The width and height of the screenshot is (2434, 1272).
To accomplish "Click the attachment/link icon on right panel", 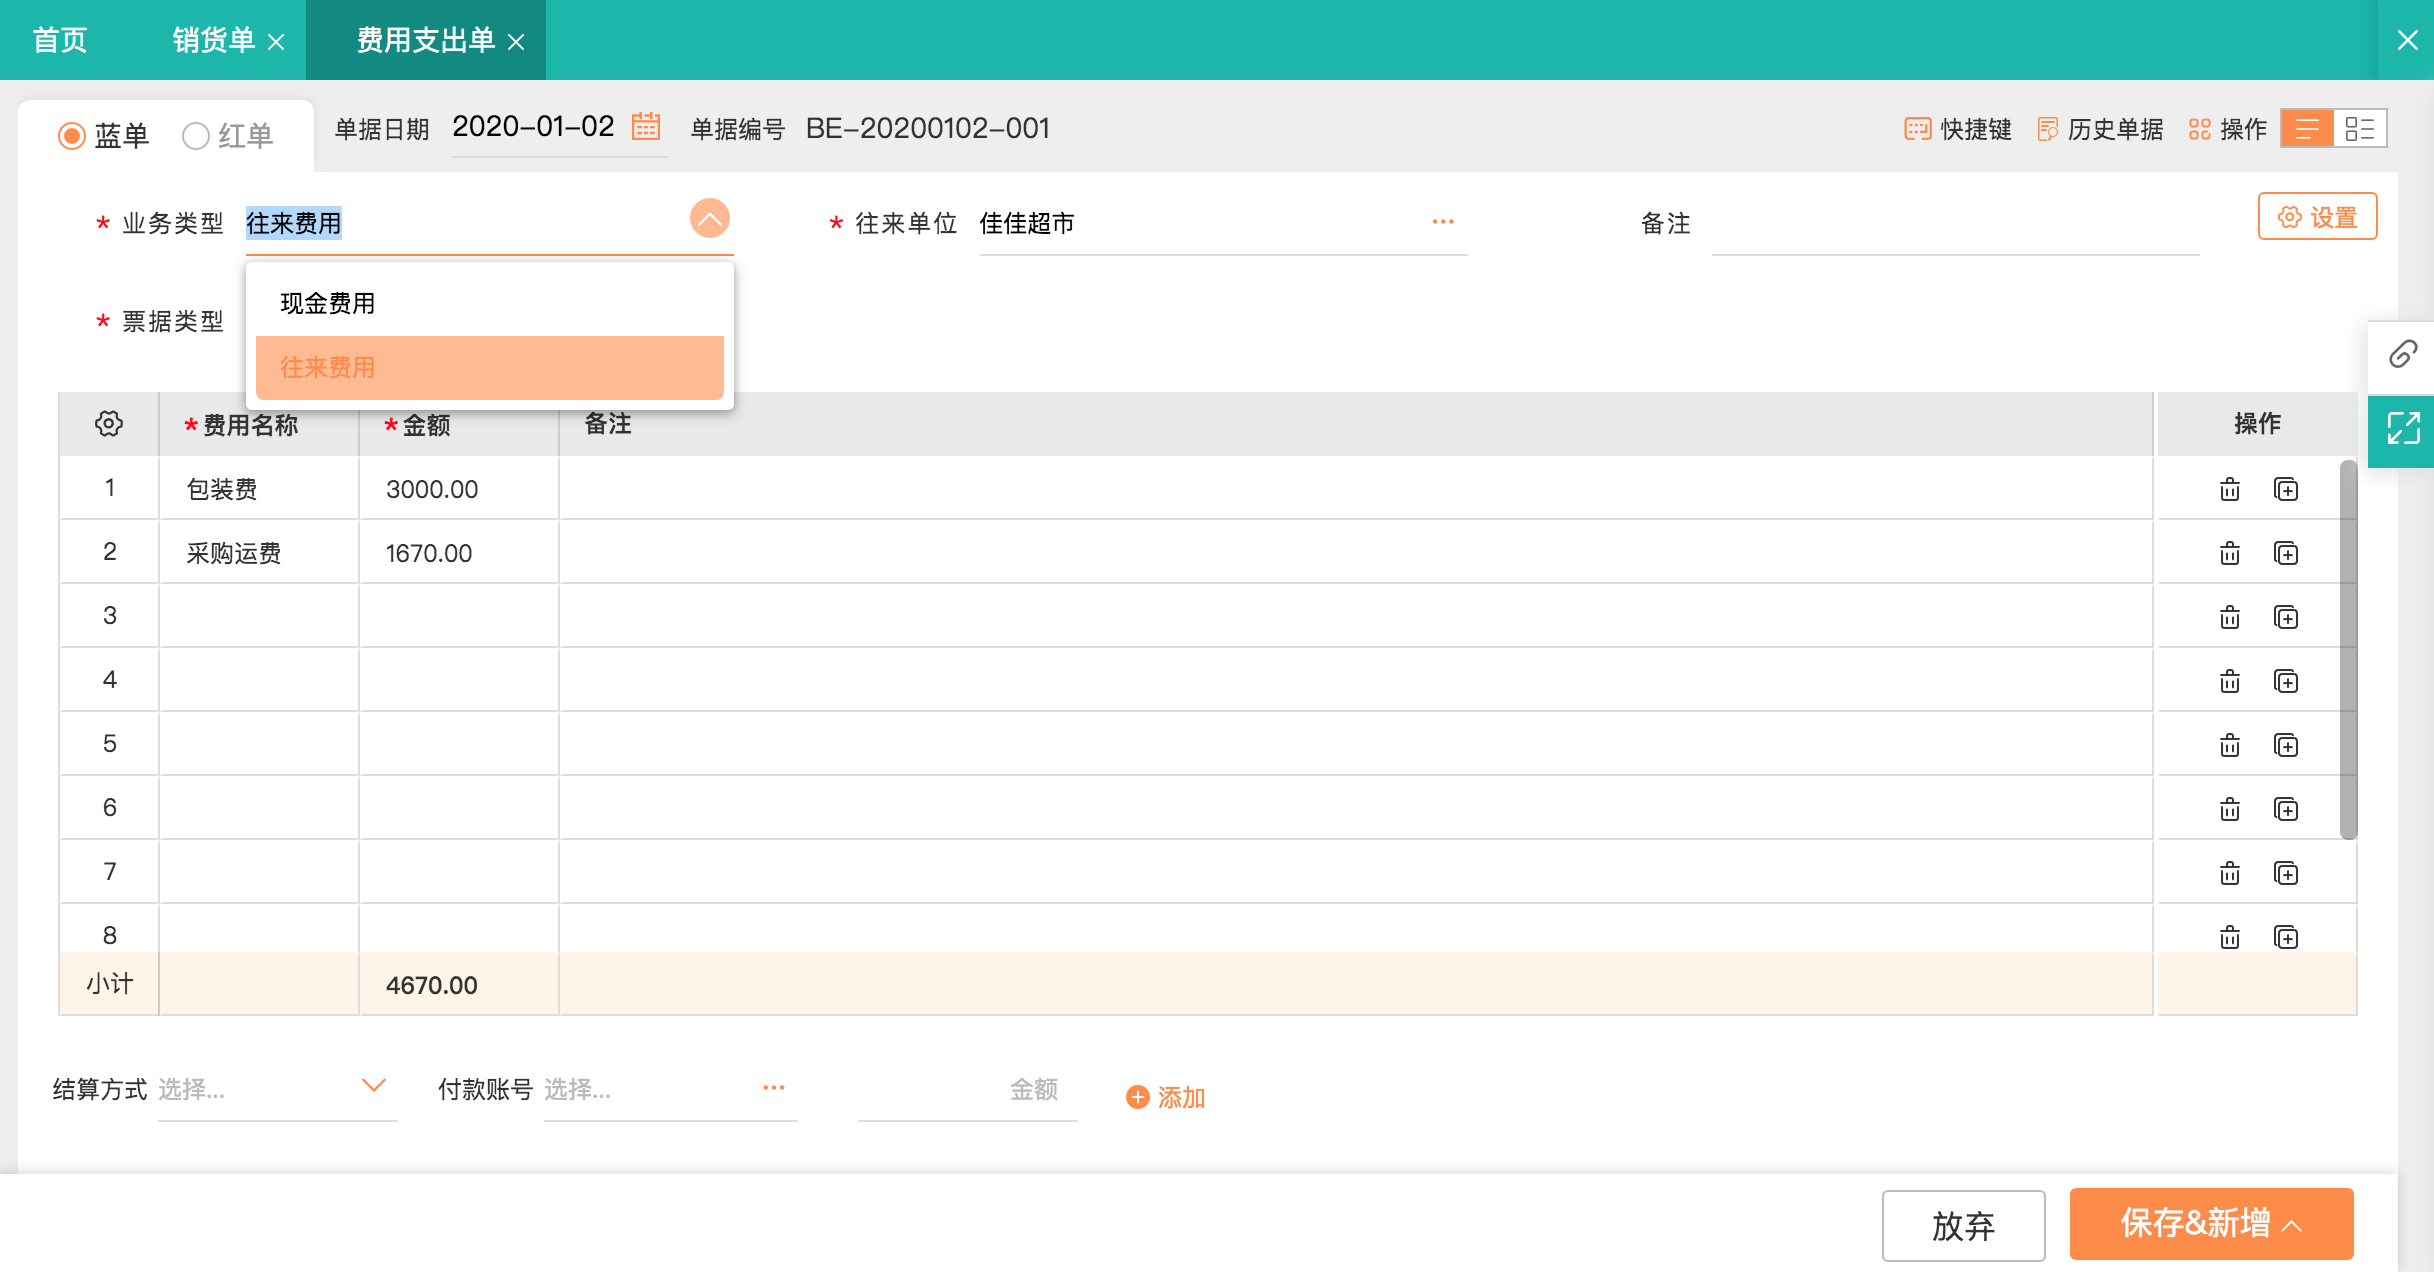I will pyautogui.click(x=2400, y=353).
